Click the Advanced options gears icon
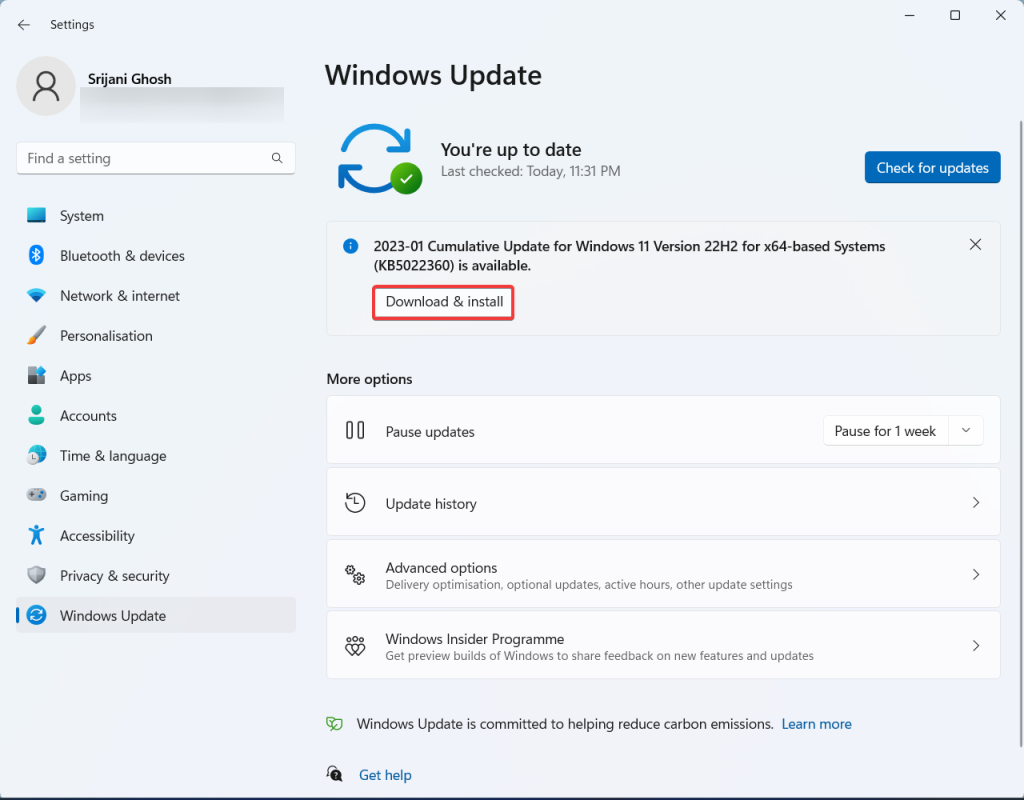 (355, 575)
